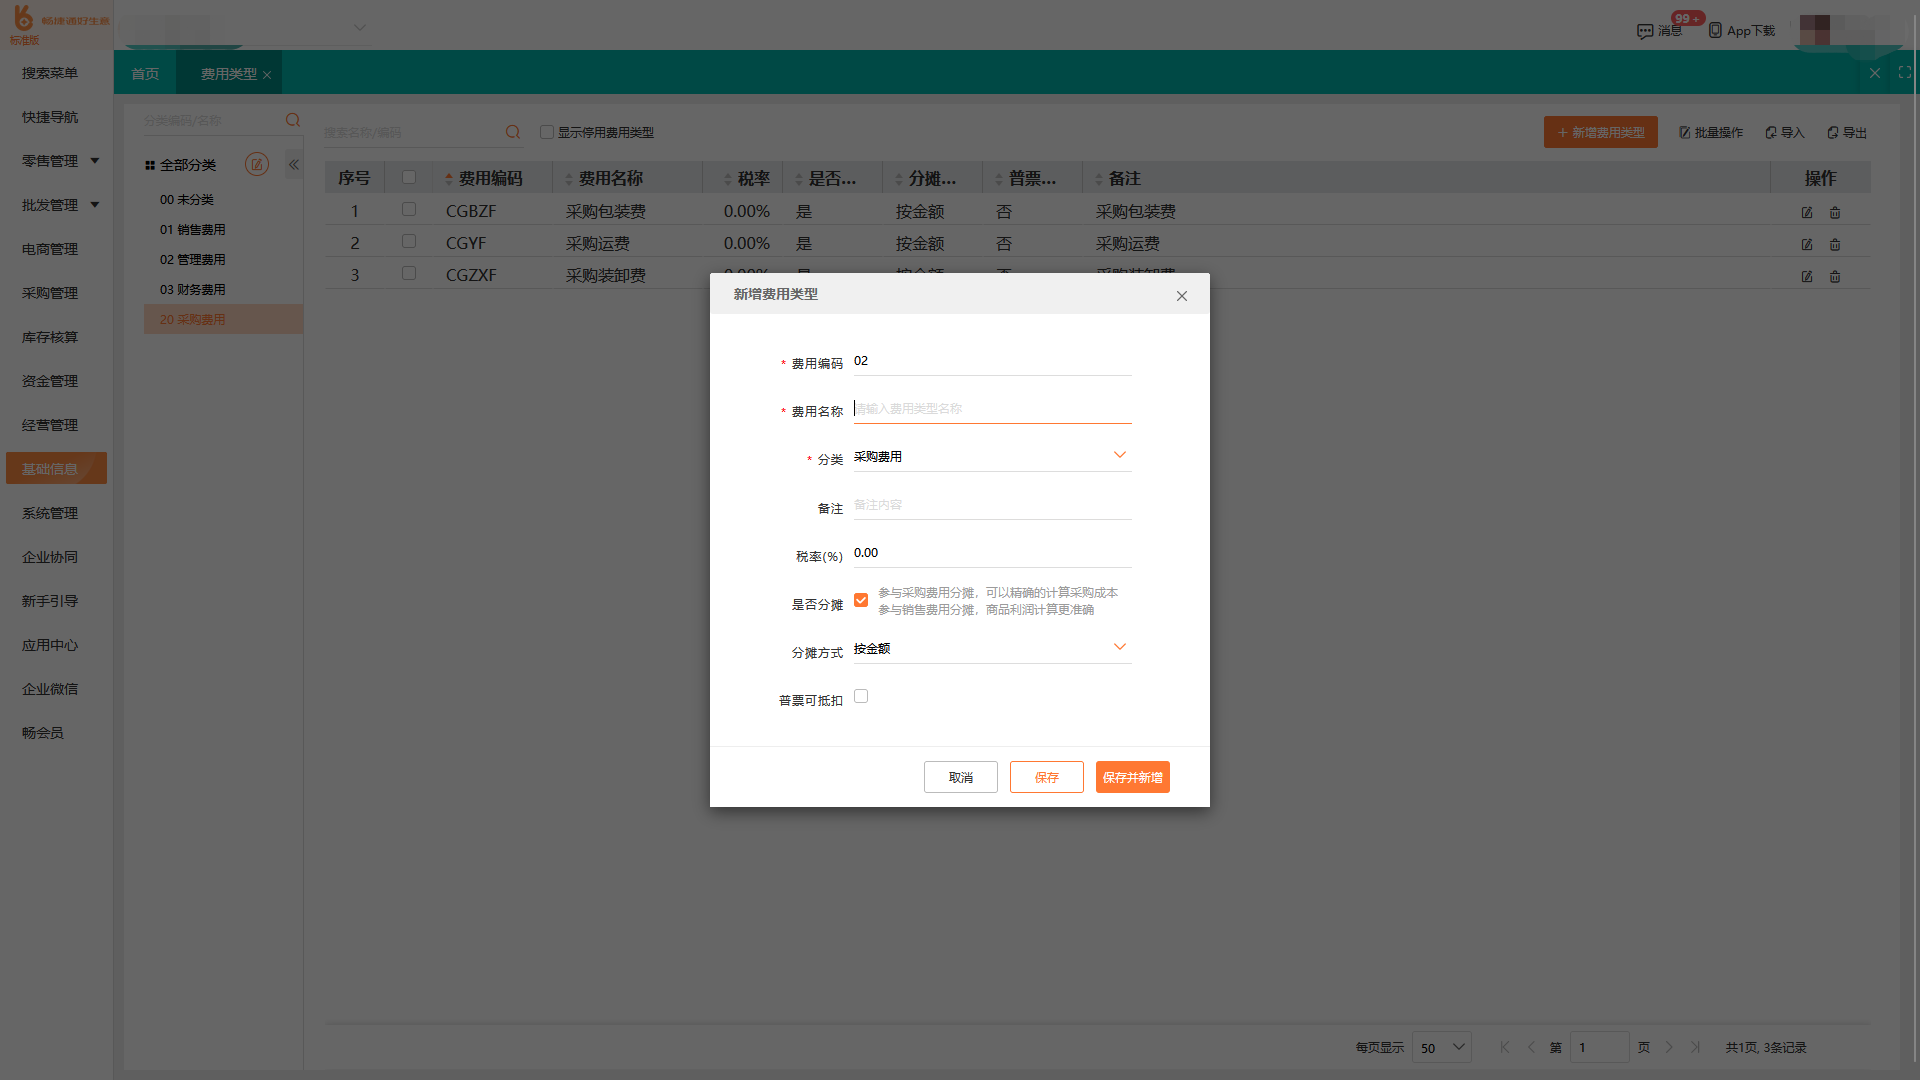1920x1080 pixels.
Task: Click the collapse sidebar arrow icon
Action: tap(294, 165)
